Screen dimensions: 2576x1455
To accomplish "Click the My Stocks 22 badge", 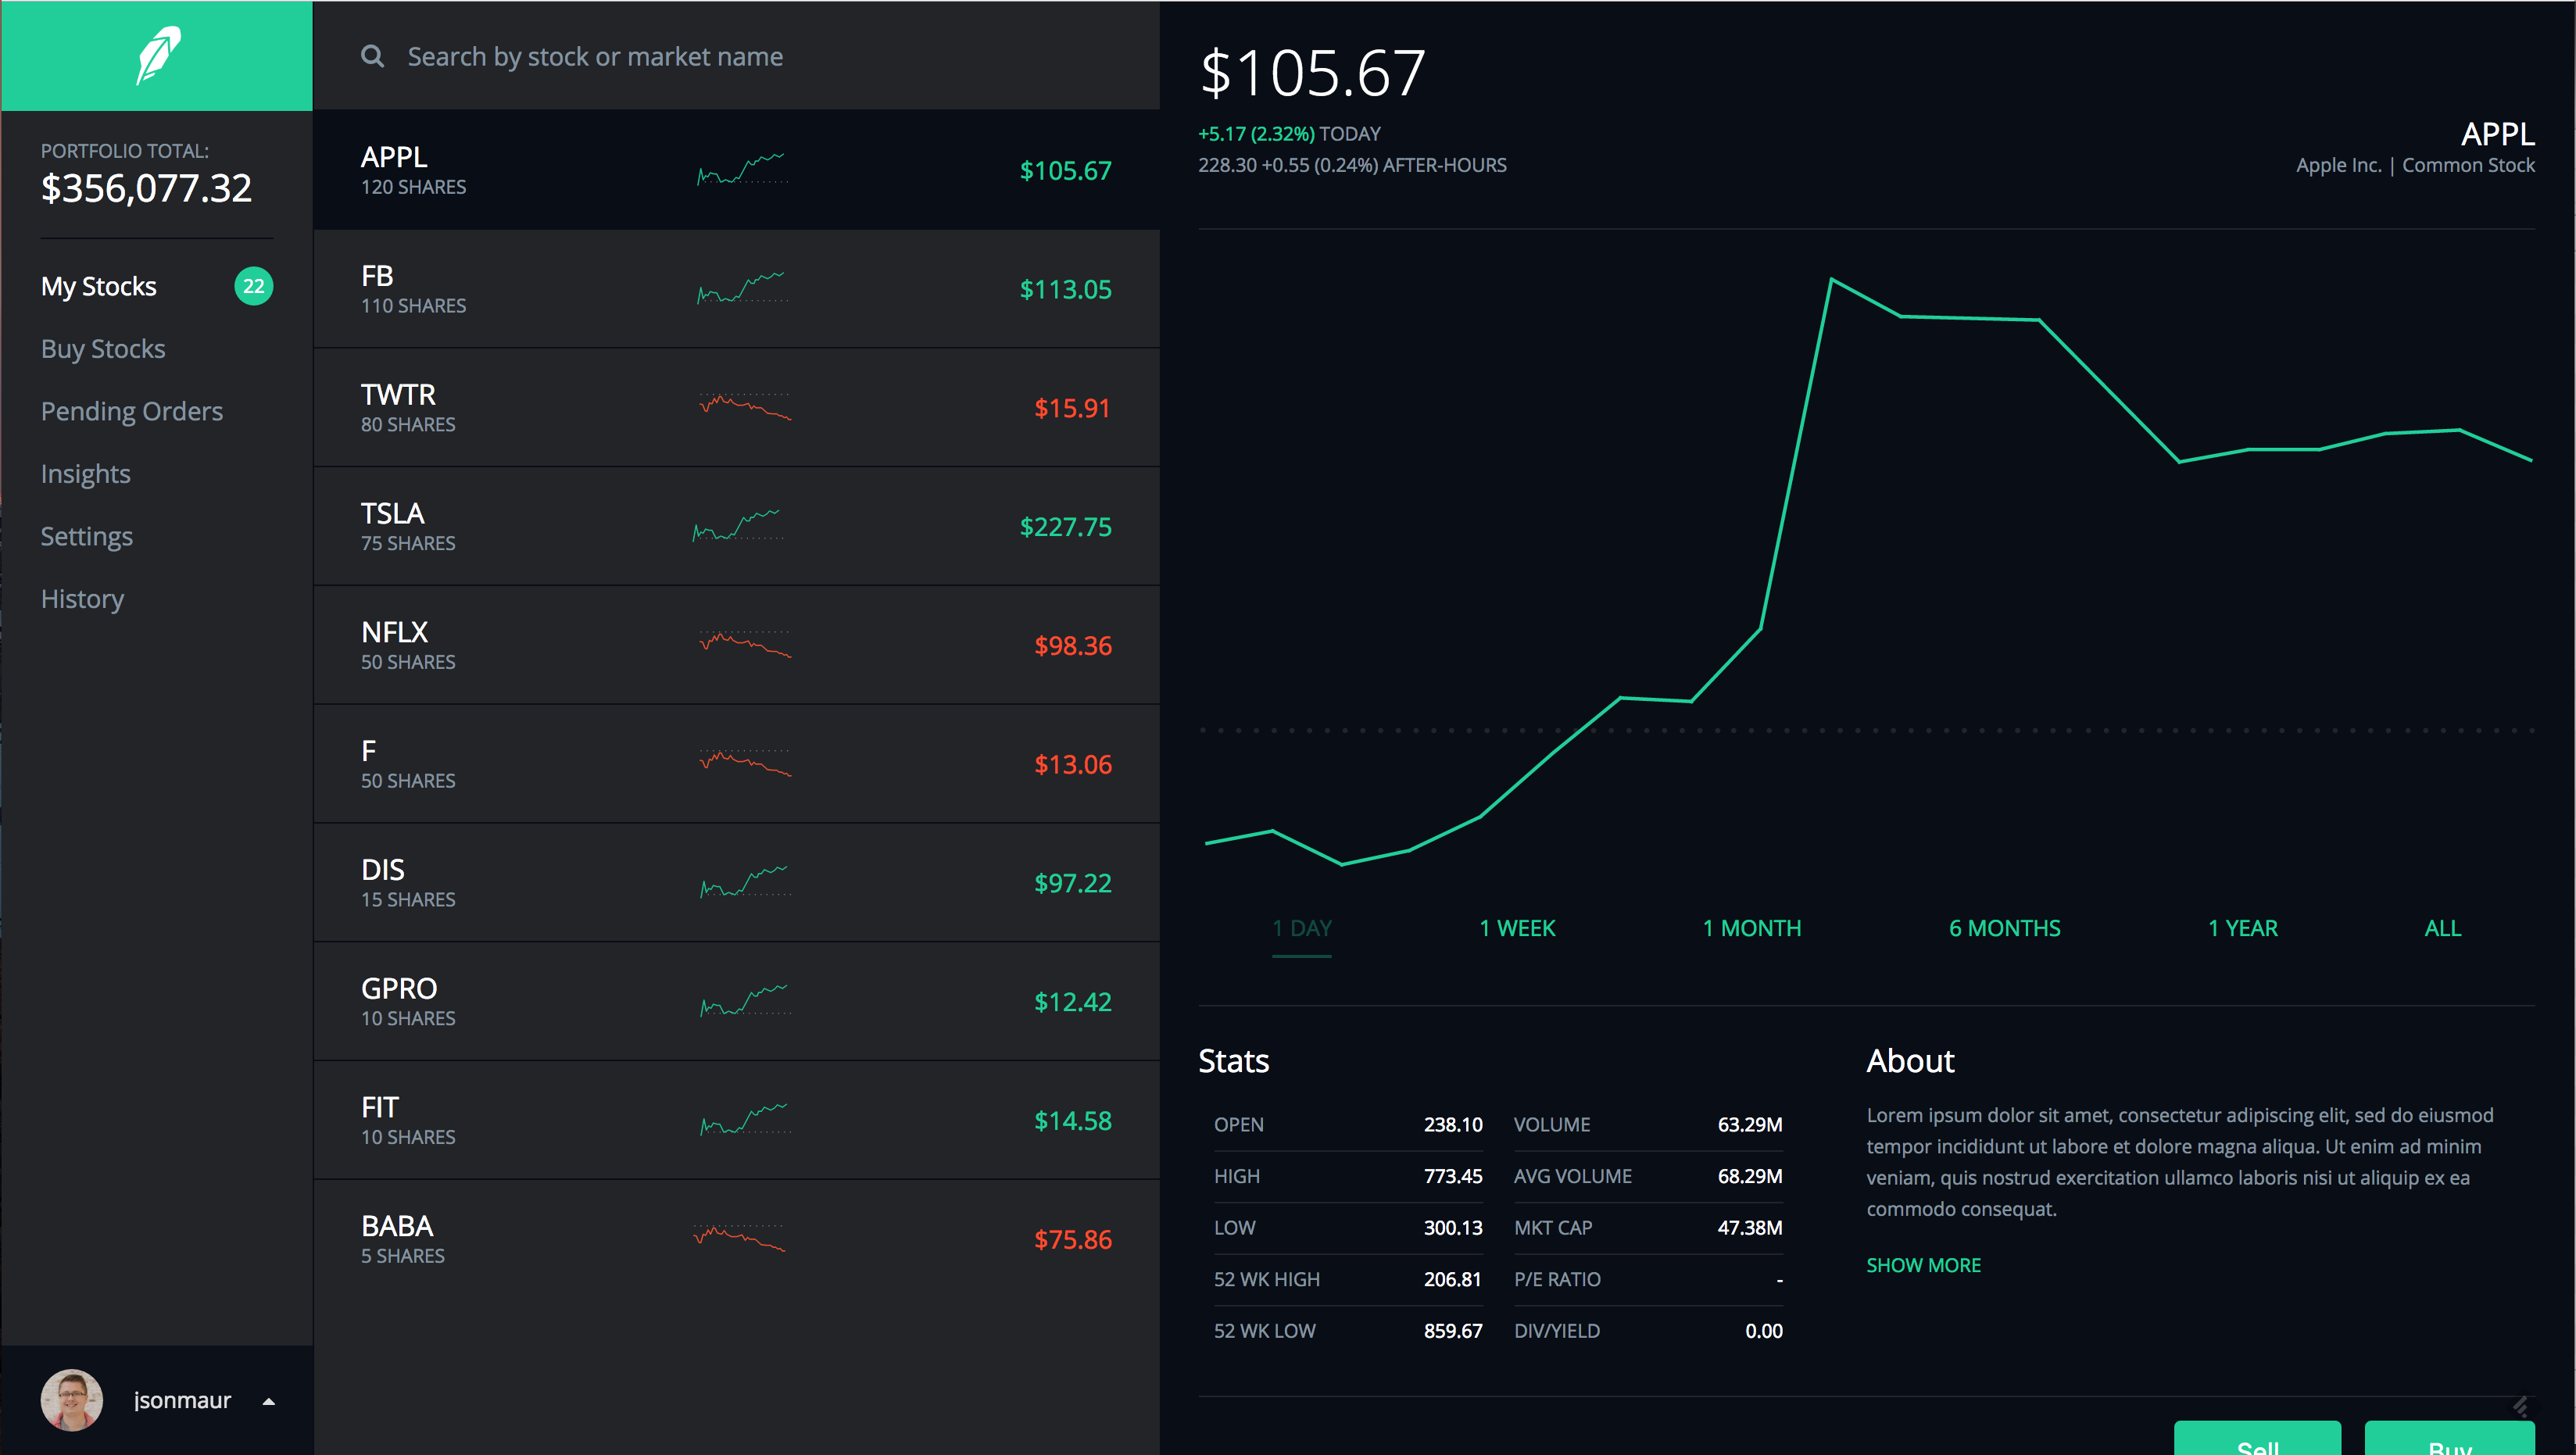I will 253,286.
